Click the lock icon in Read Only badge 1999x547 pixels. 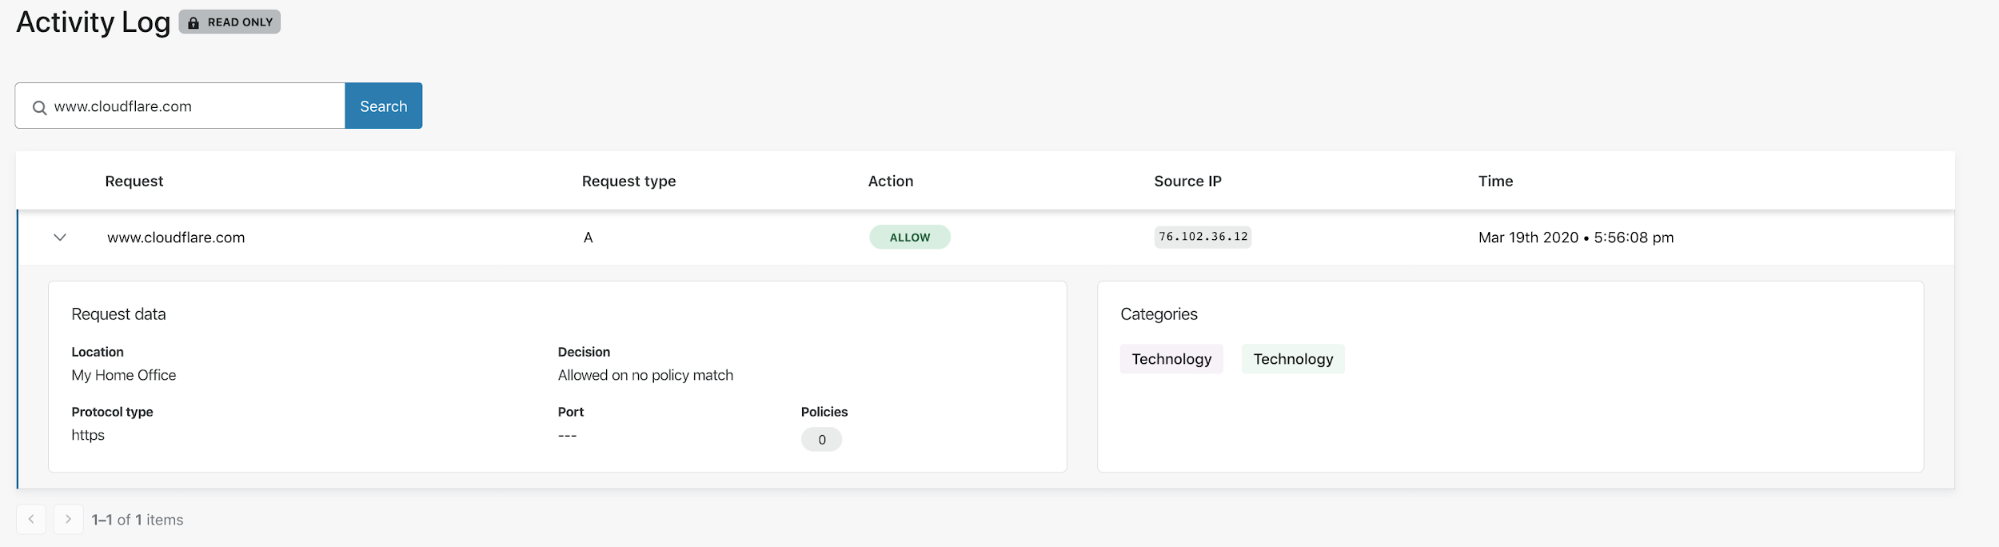[194, 22]
